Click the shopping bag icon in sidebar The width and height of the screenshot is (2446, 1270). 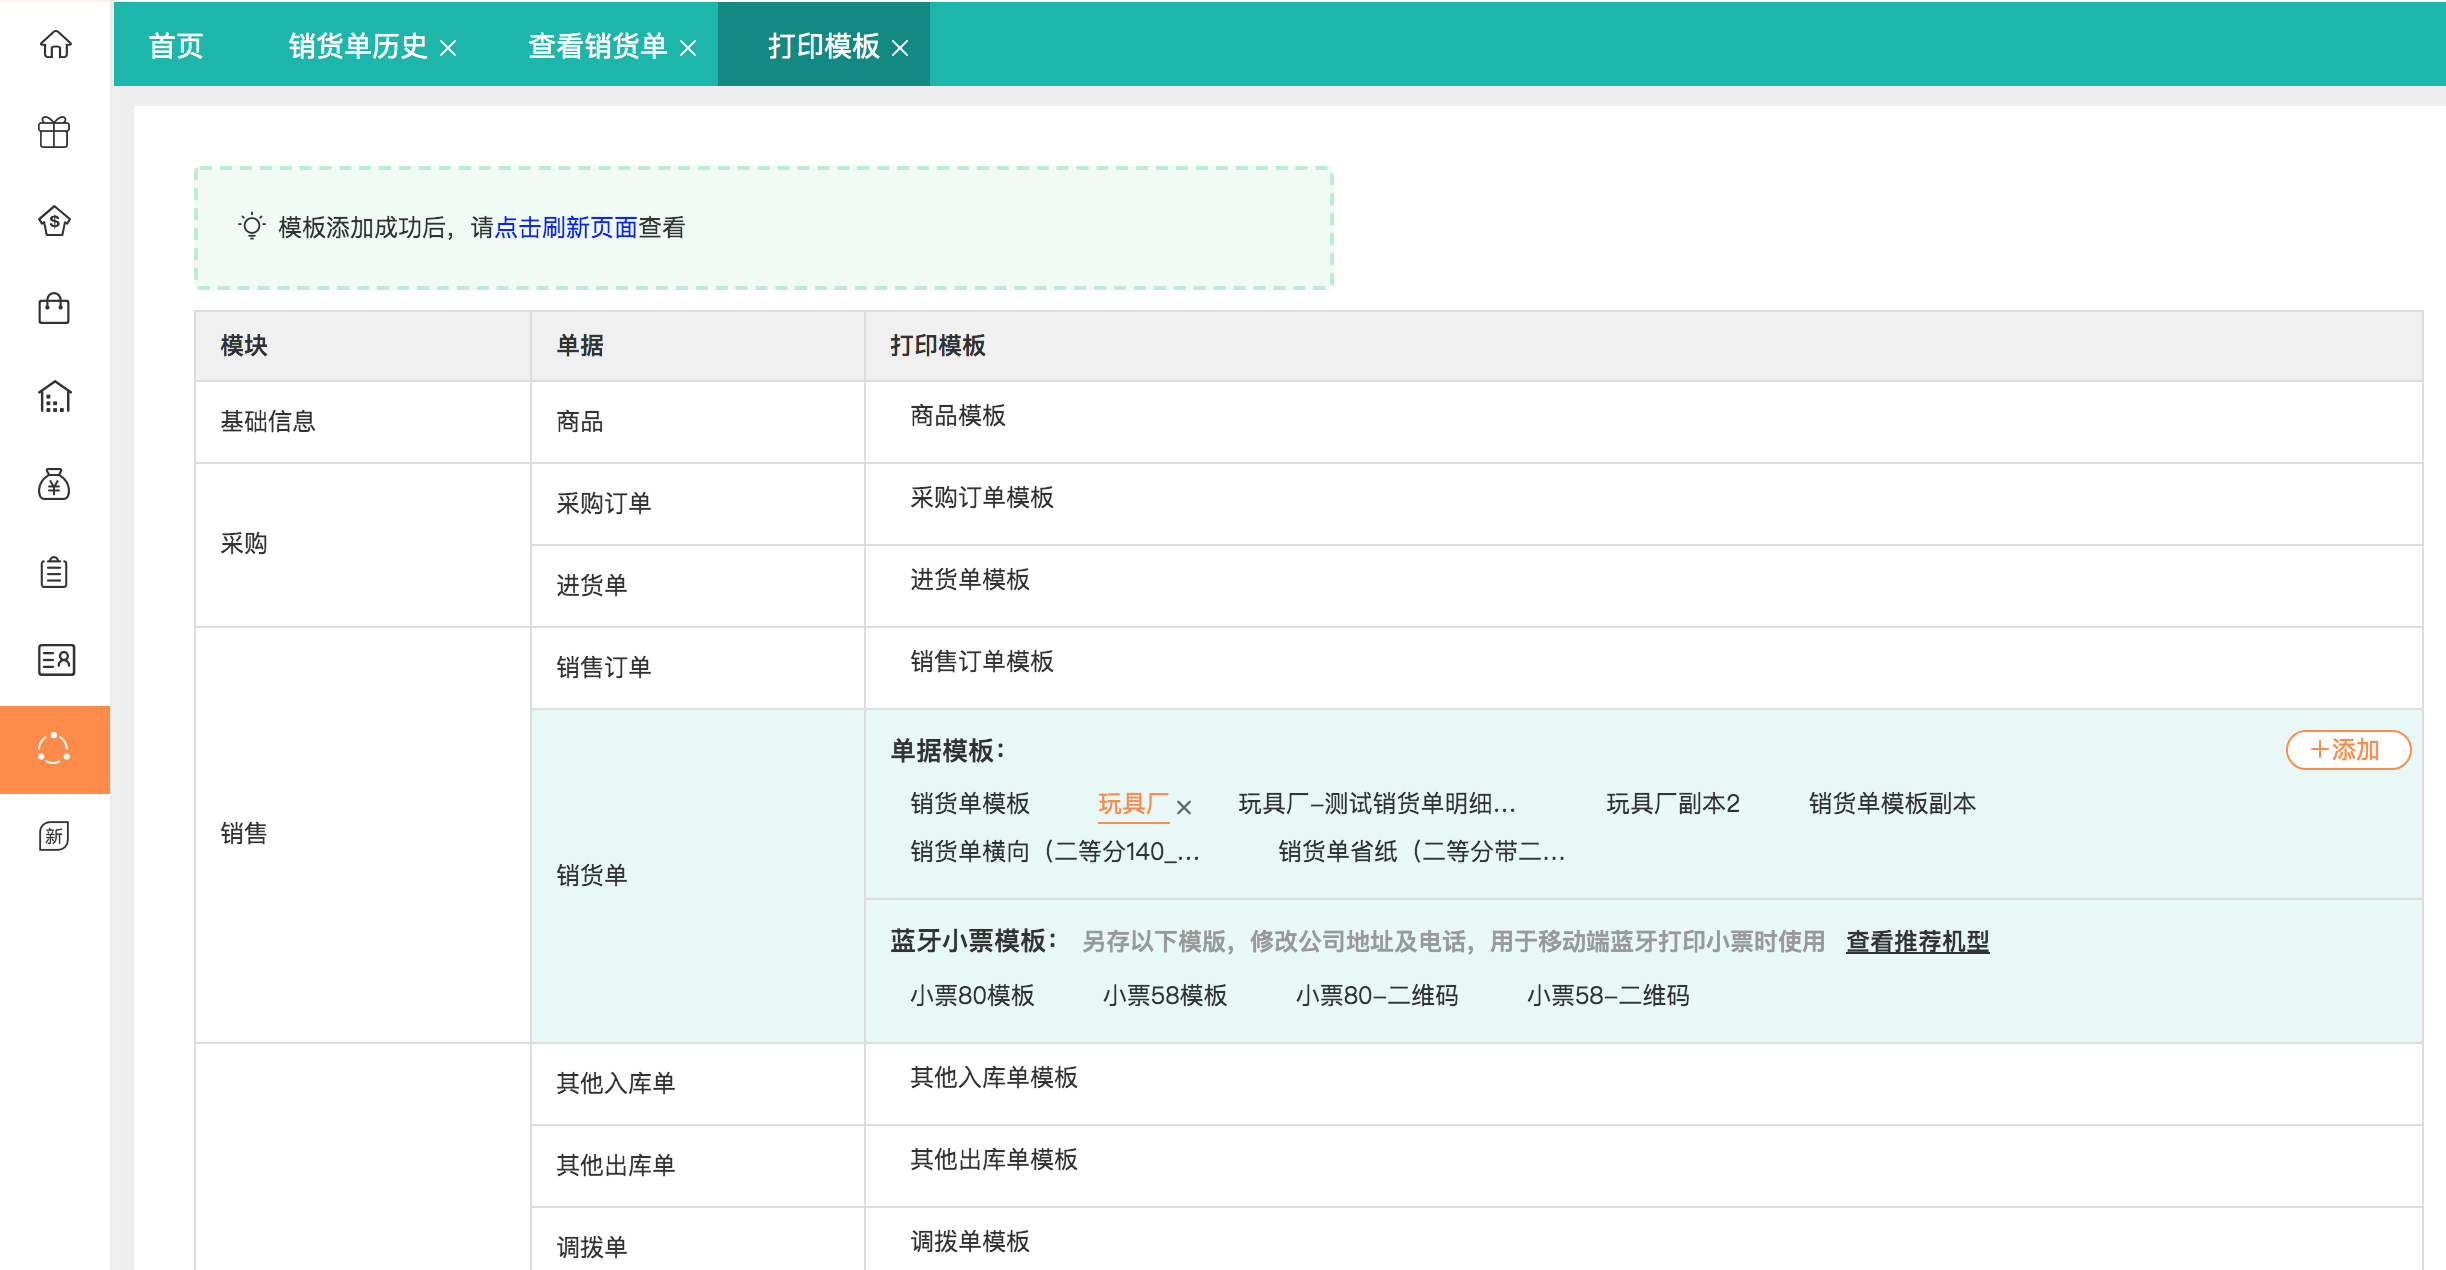pyautogui.click(x=55, y=307)
